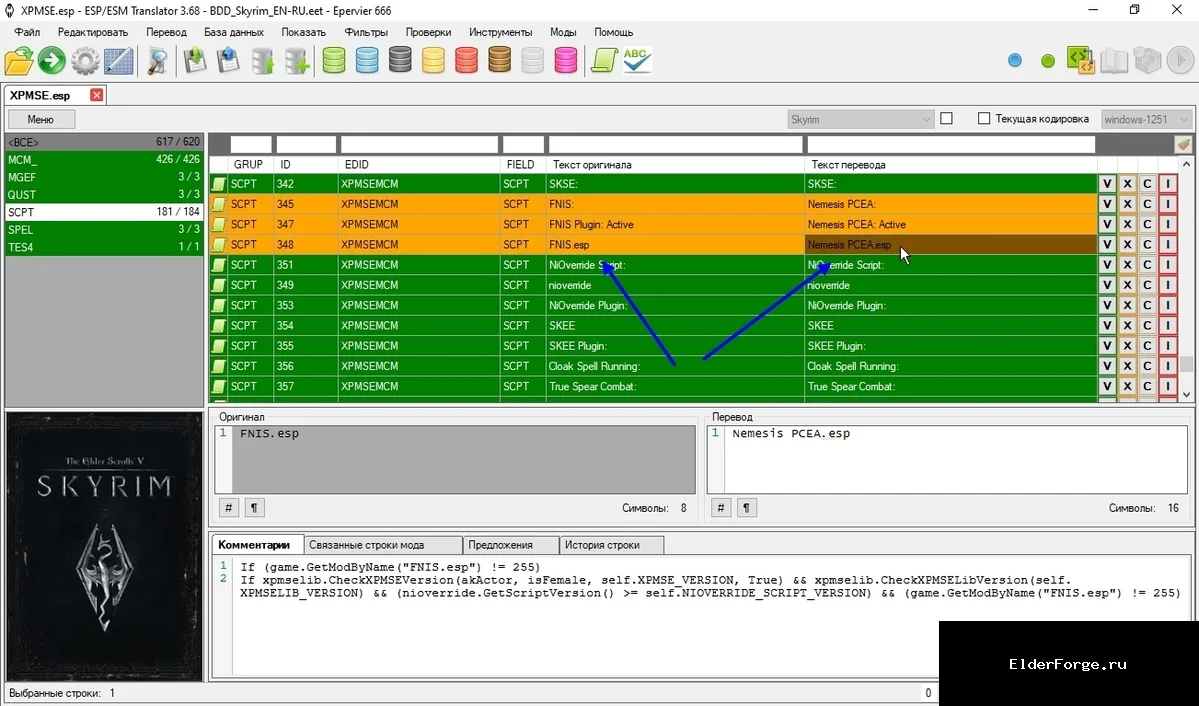Click the Текст оригинала filter input field

pyautogui.click(x=675, y=144)
